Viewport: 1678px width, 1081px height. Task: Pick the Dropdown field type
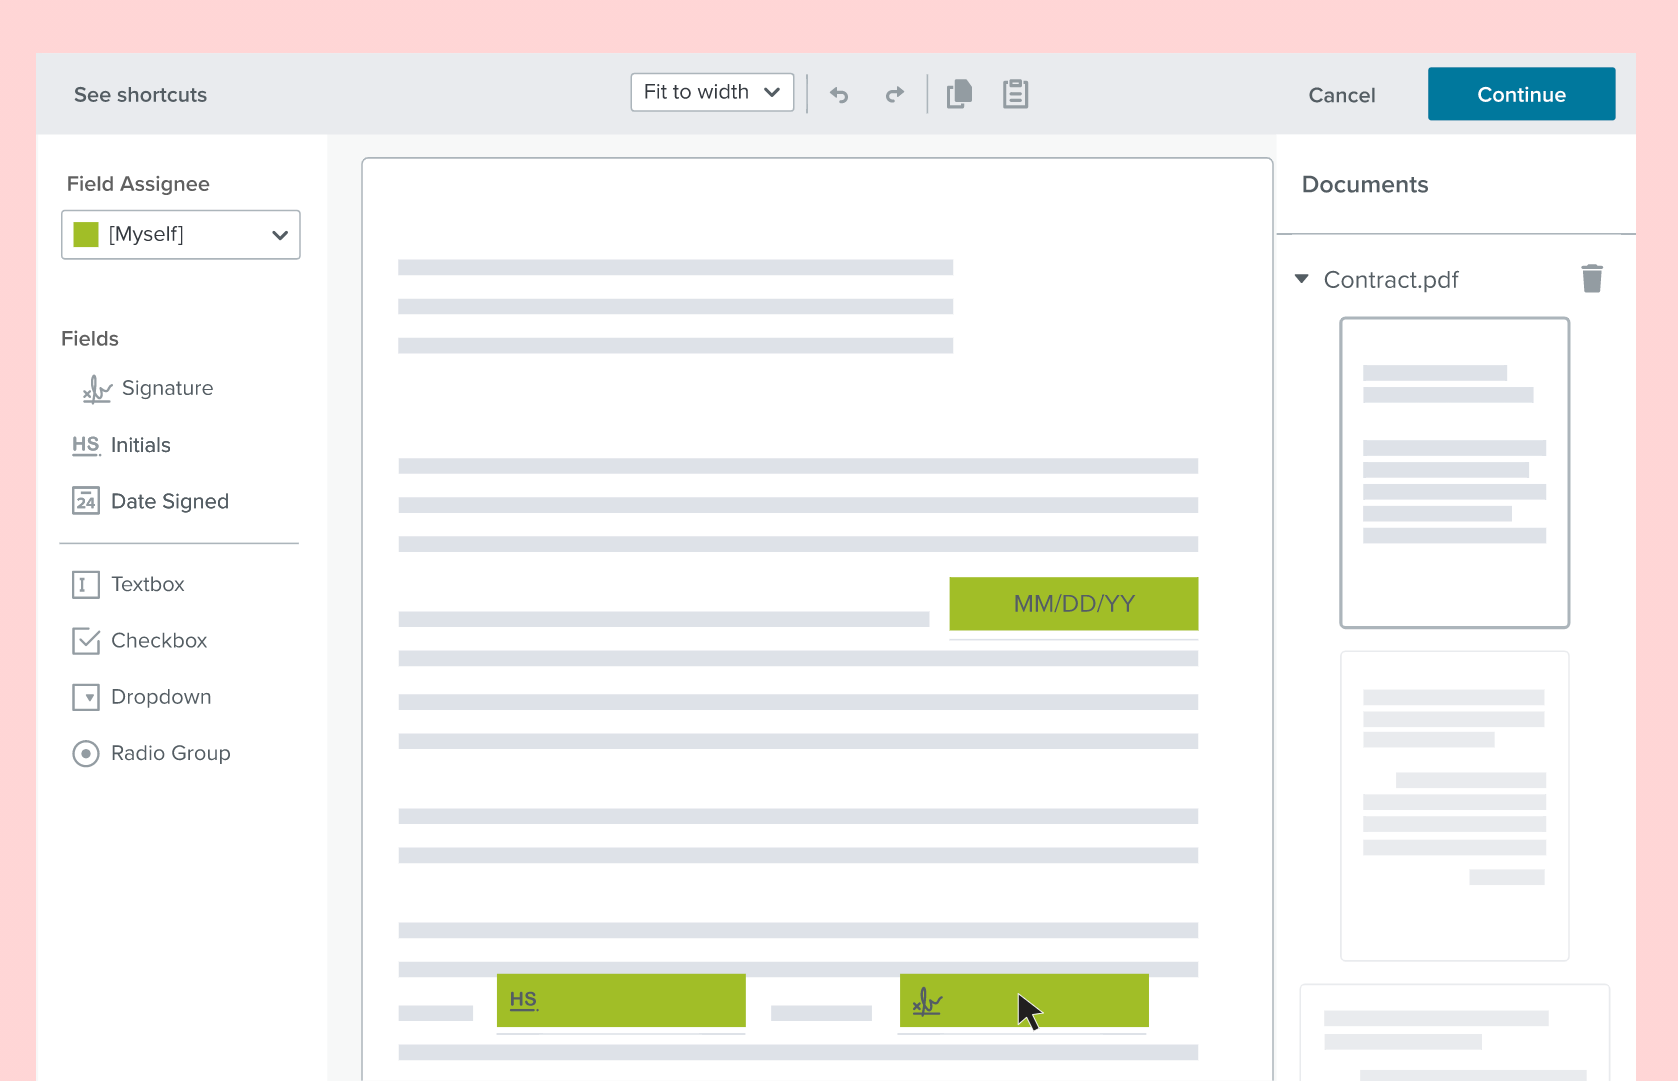pos(141,697)
